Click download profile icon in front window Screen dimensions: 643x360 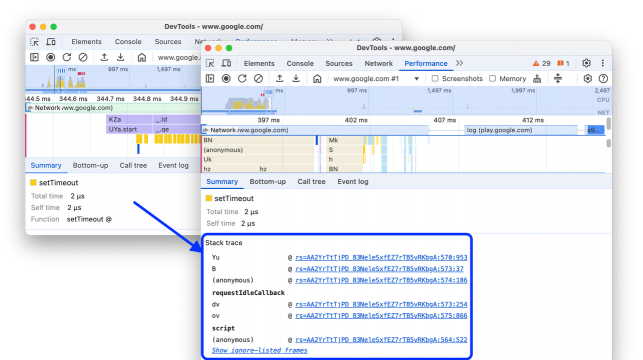[296, 78]
